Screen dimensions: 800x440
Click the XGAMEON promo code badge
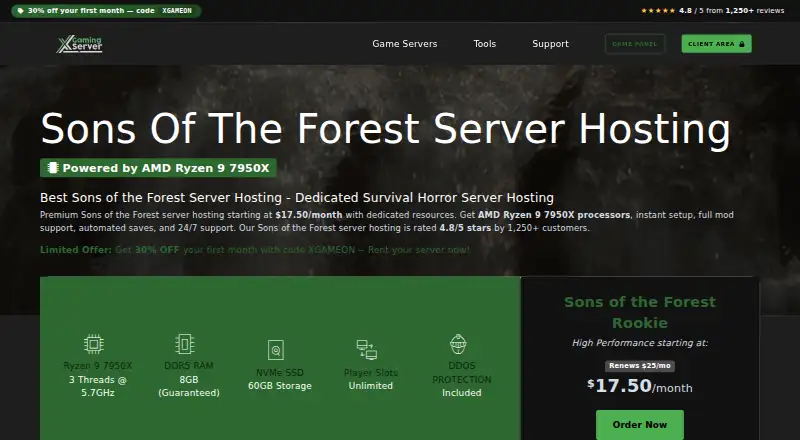177,11
